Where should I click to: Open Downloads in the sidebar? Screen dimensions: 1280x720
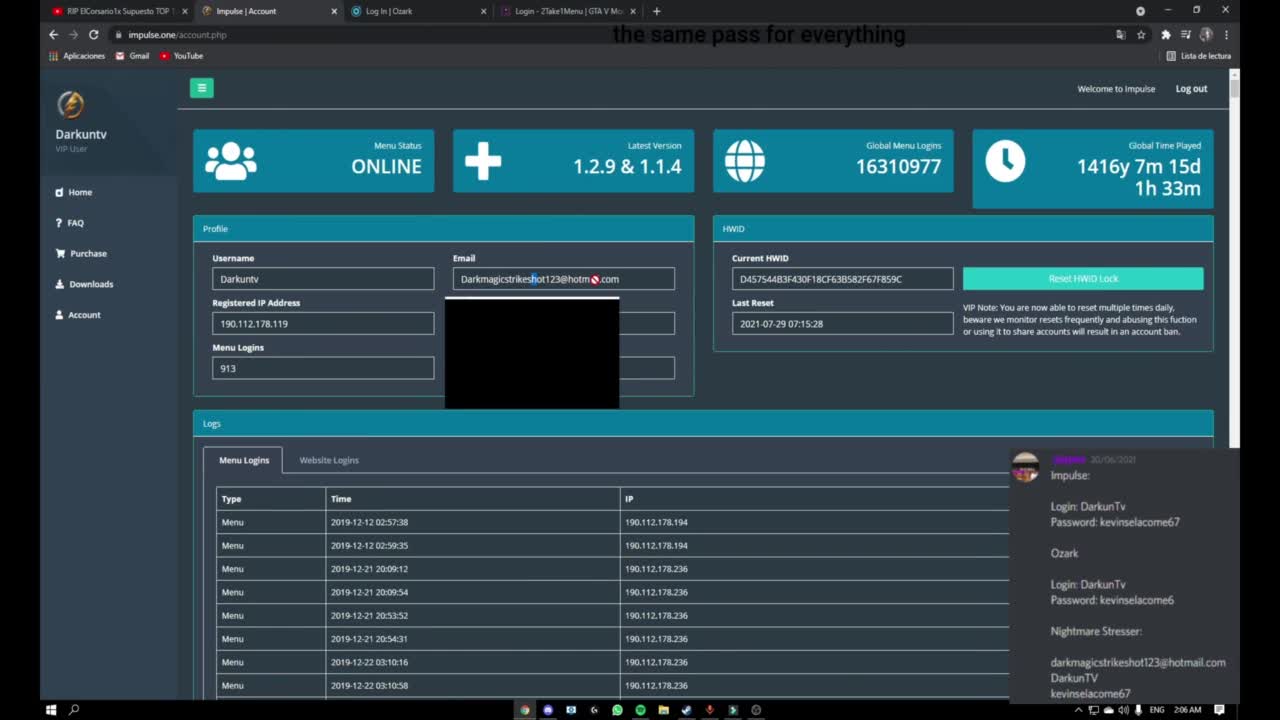(90, 284)
